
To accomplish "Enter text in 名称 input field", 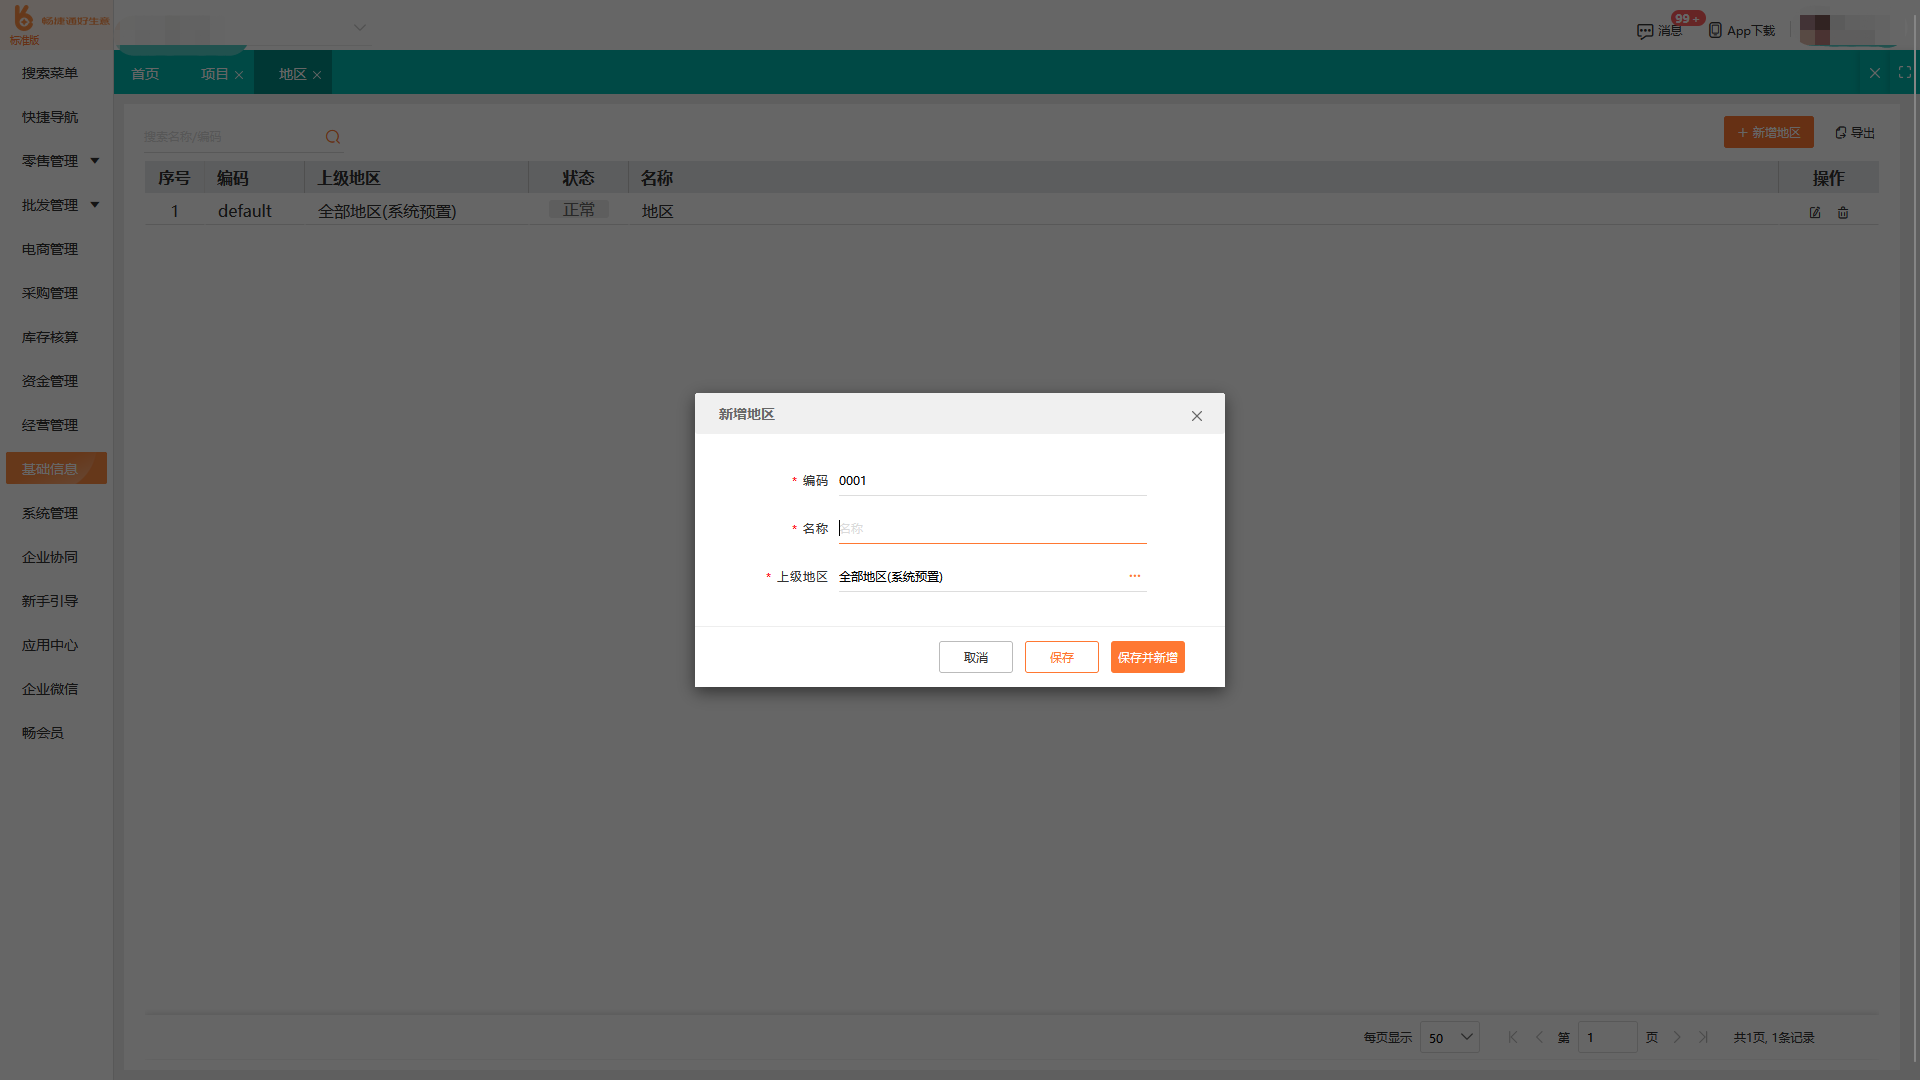I will (x=989, y=527).
